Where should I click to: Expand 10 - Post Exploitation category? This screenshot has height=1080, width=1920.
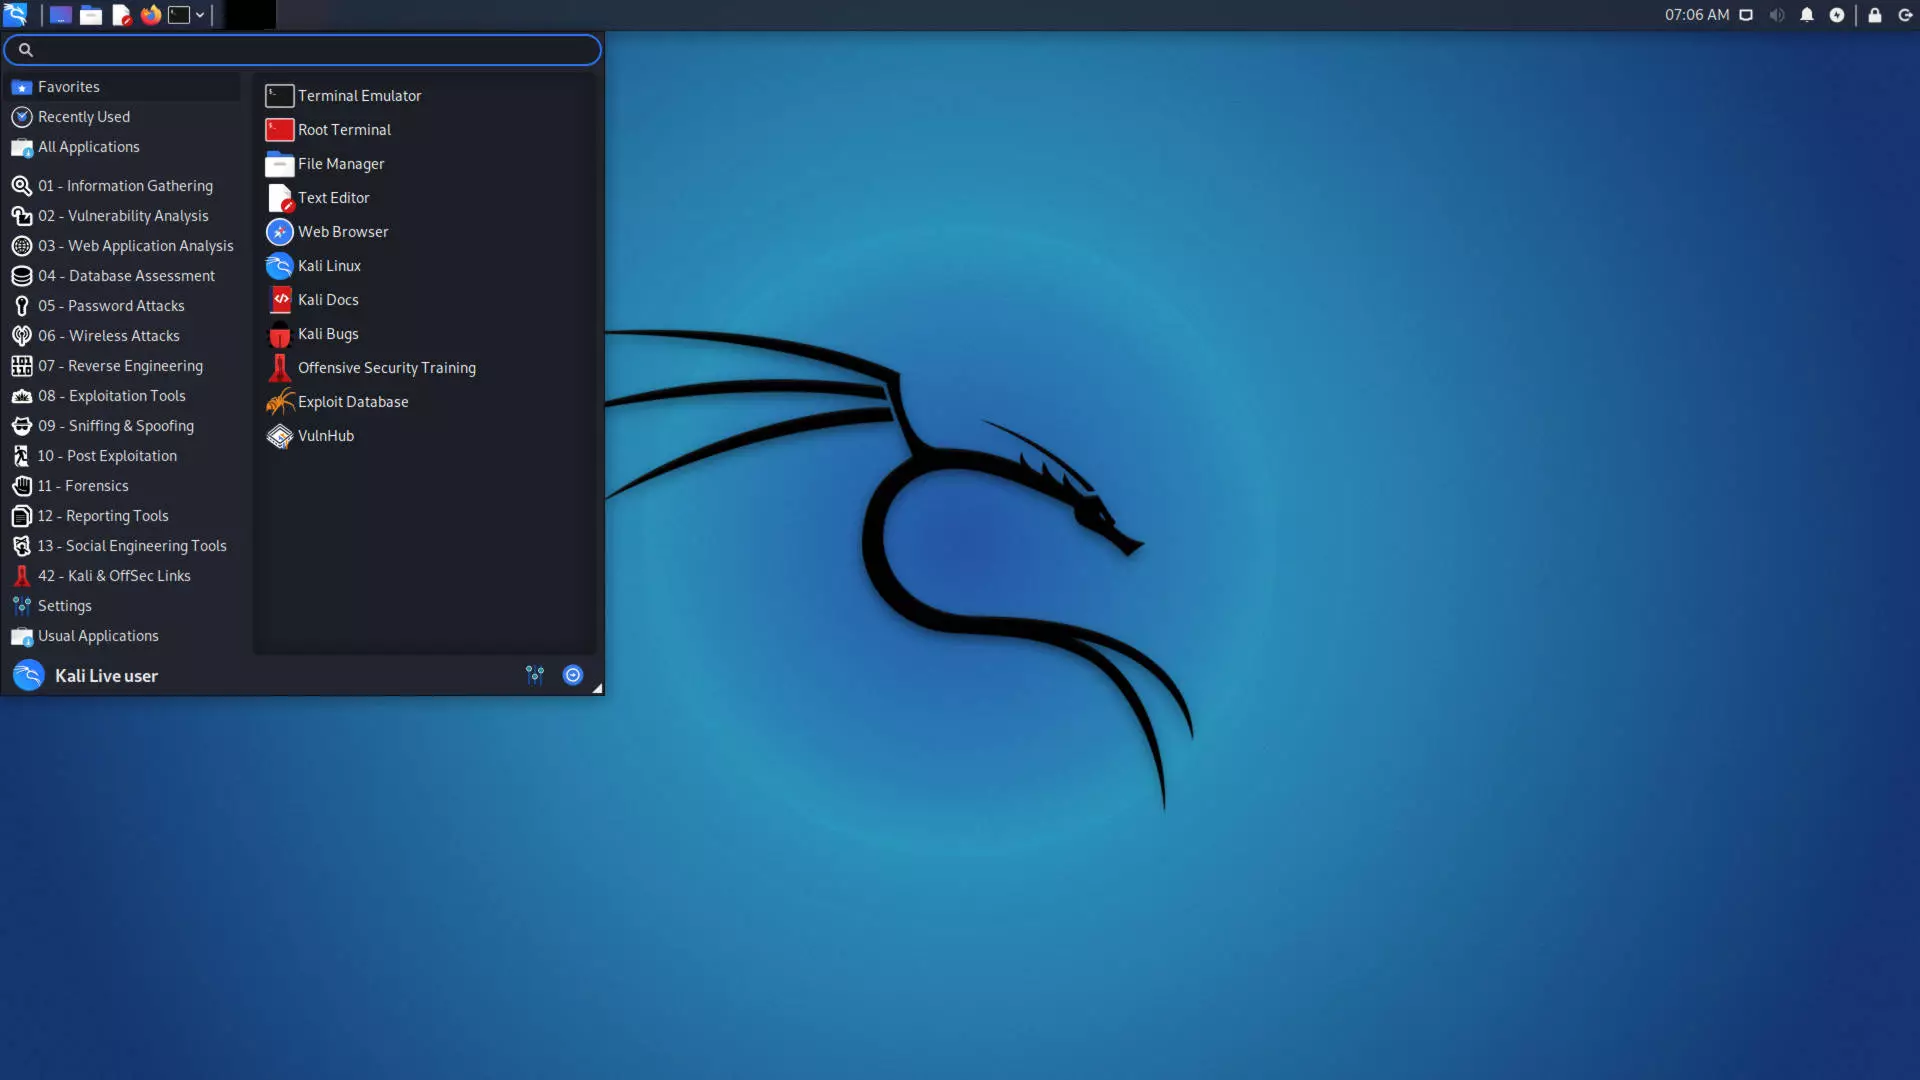point(107,455)
